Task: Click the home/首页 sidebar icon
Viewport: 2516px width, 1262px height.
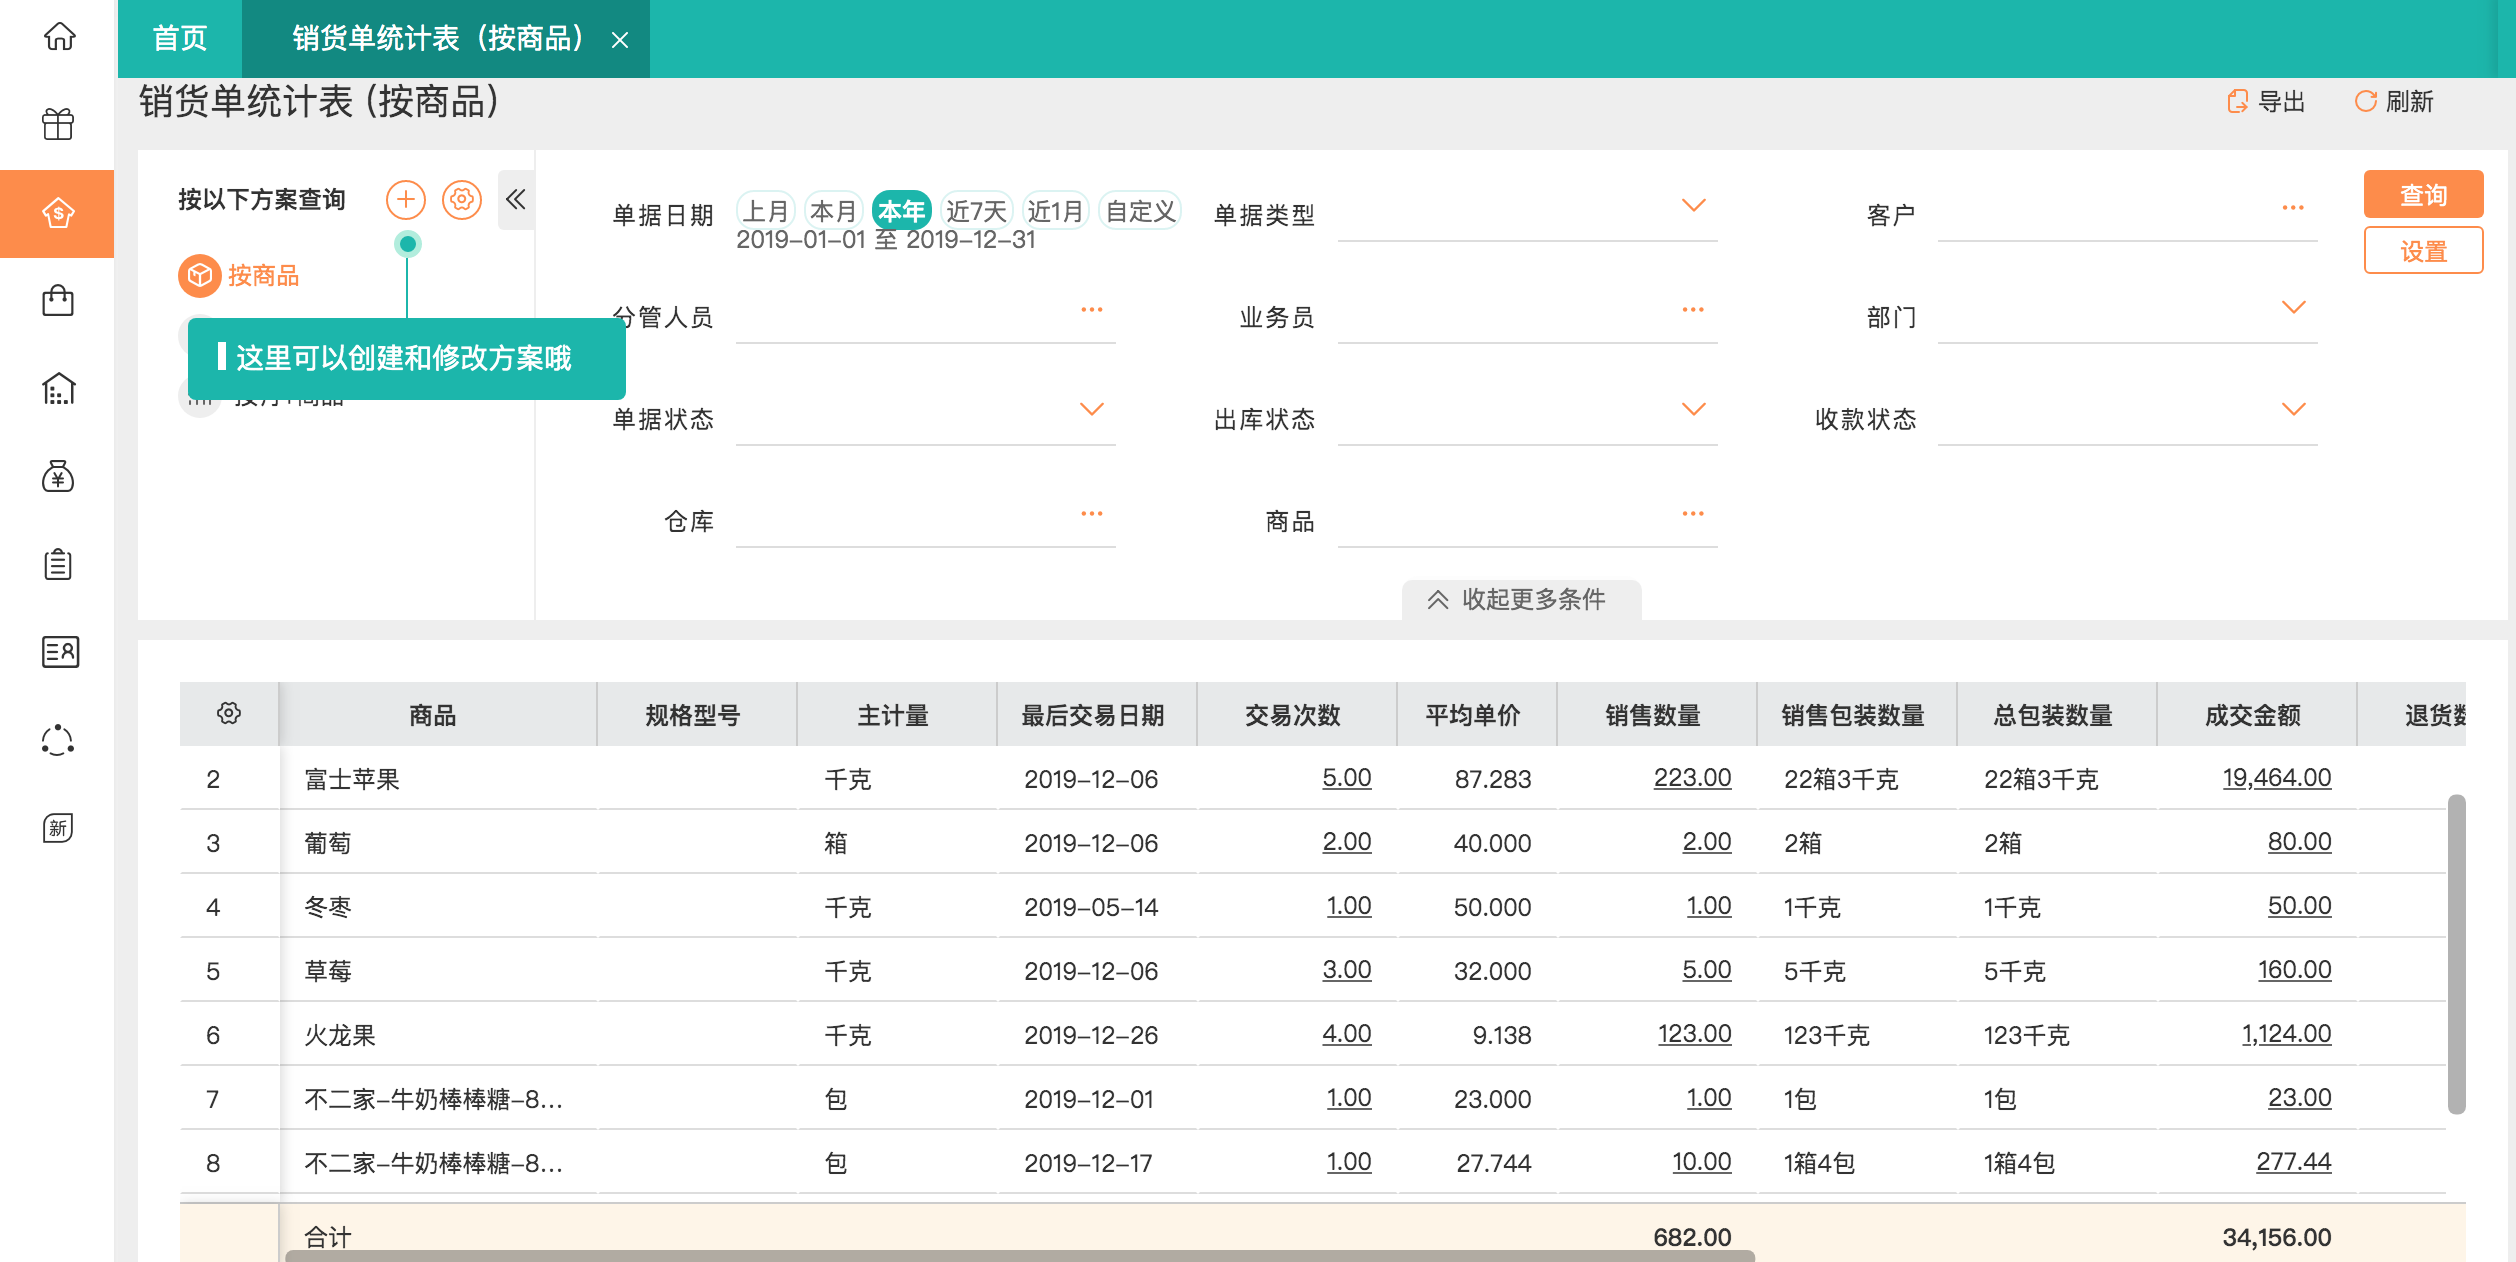Action: (60, 35)
